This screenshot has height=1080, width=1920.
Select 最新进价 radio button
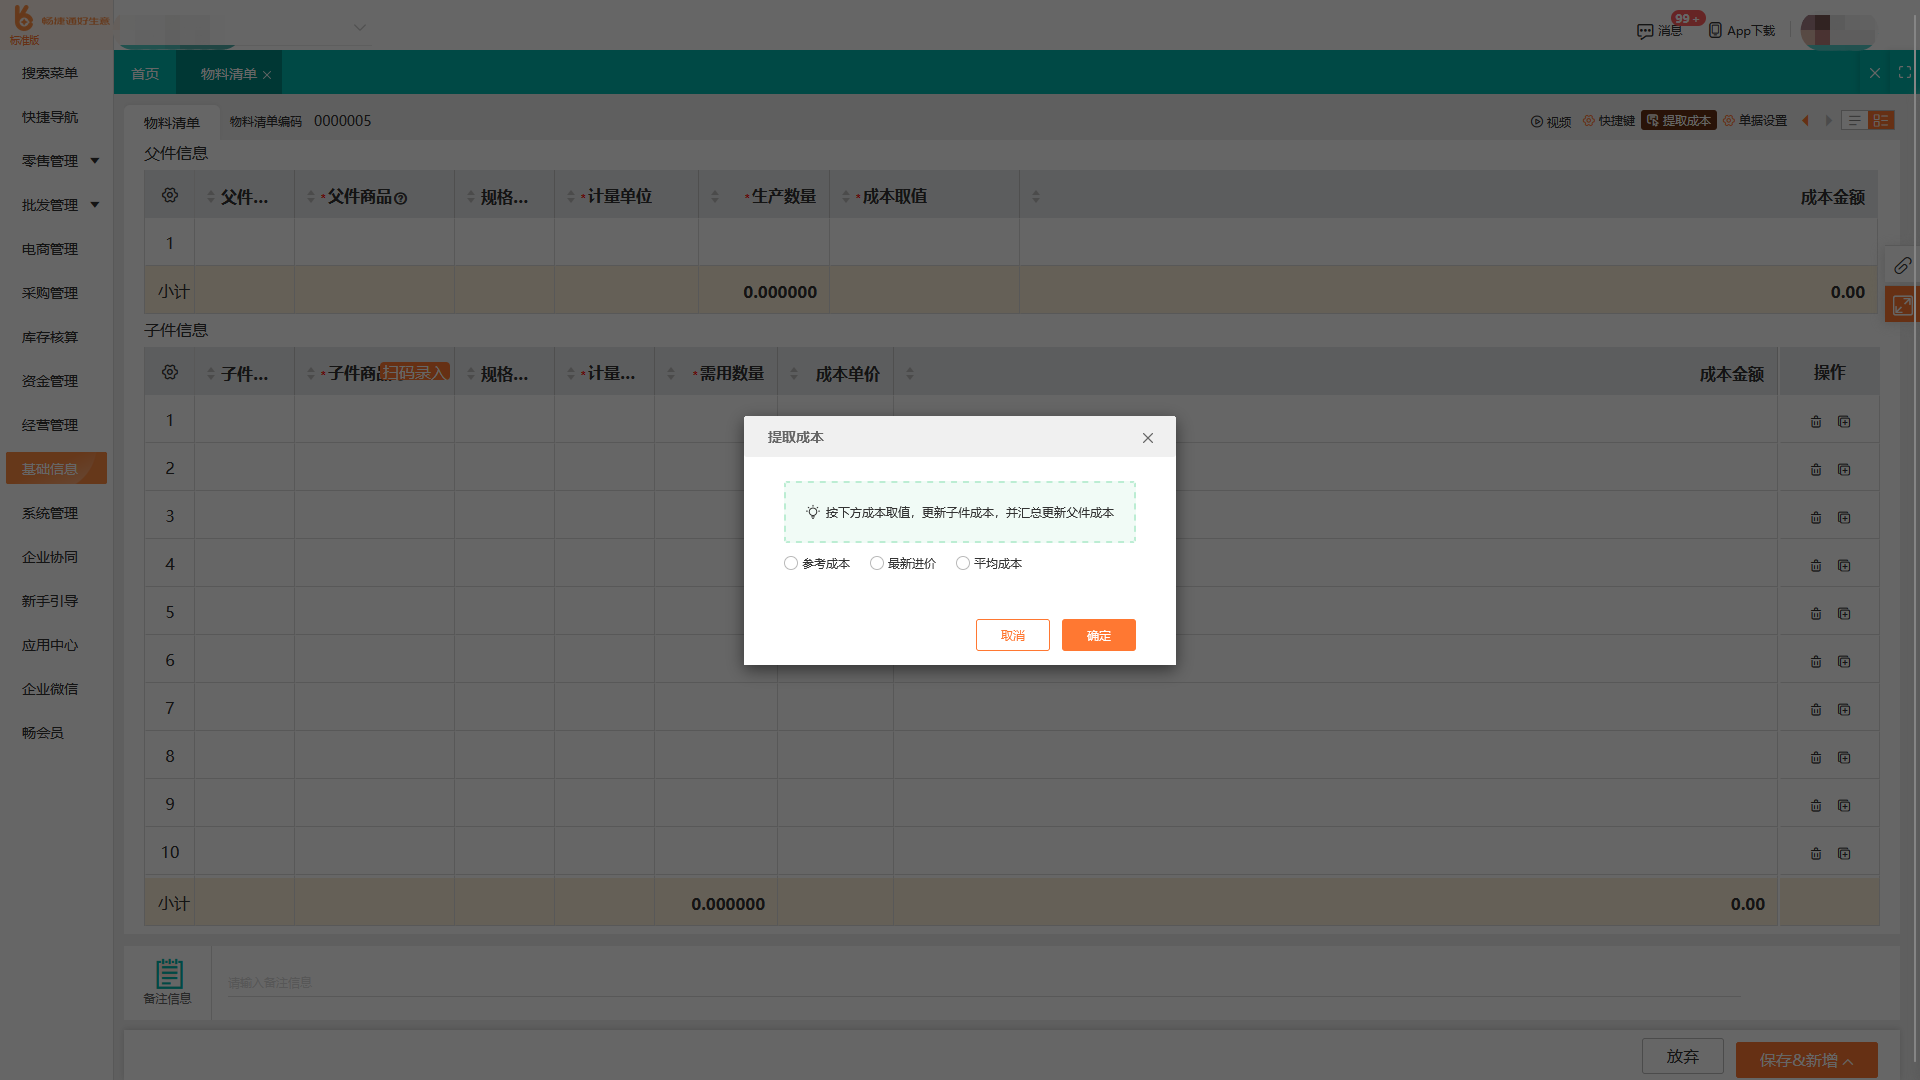(876, 563)
